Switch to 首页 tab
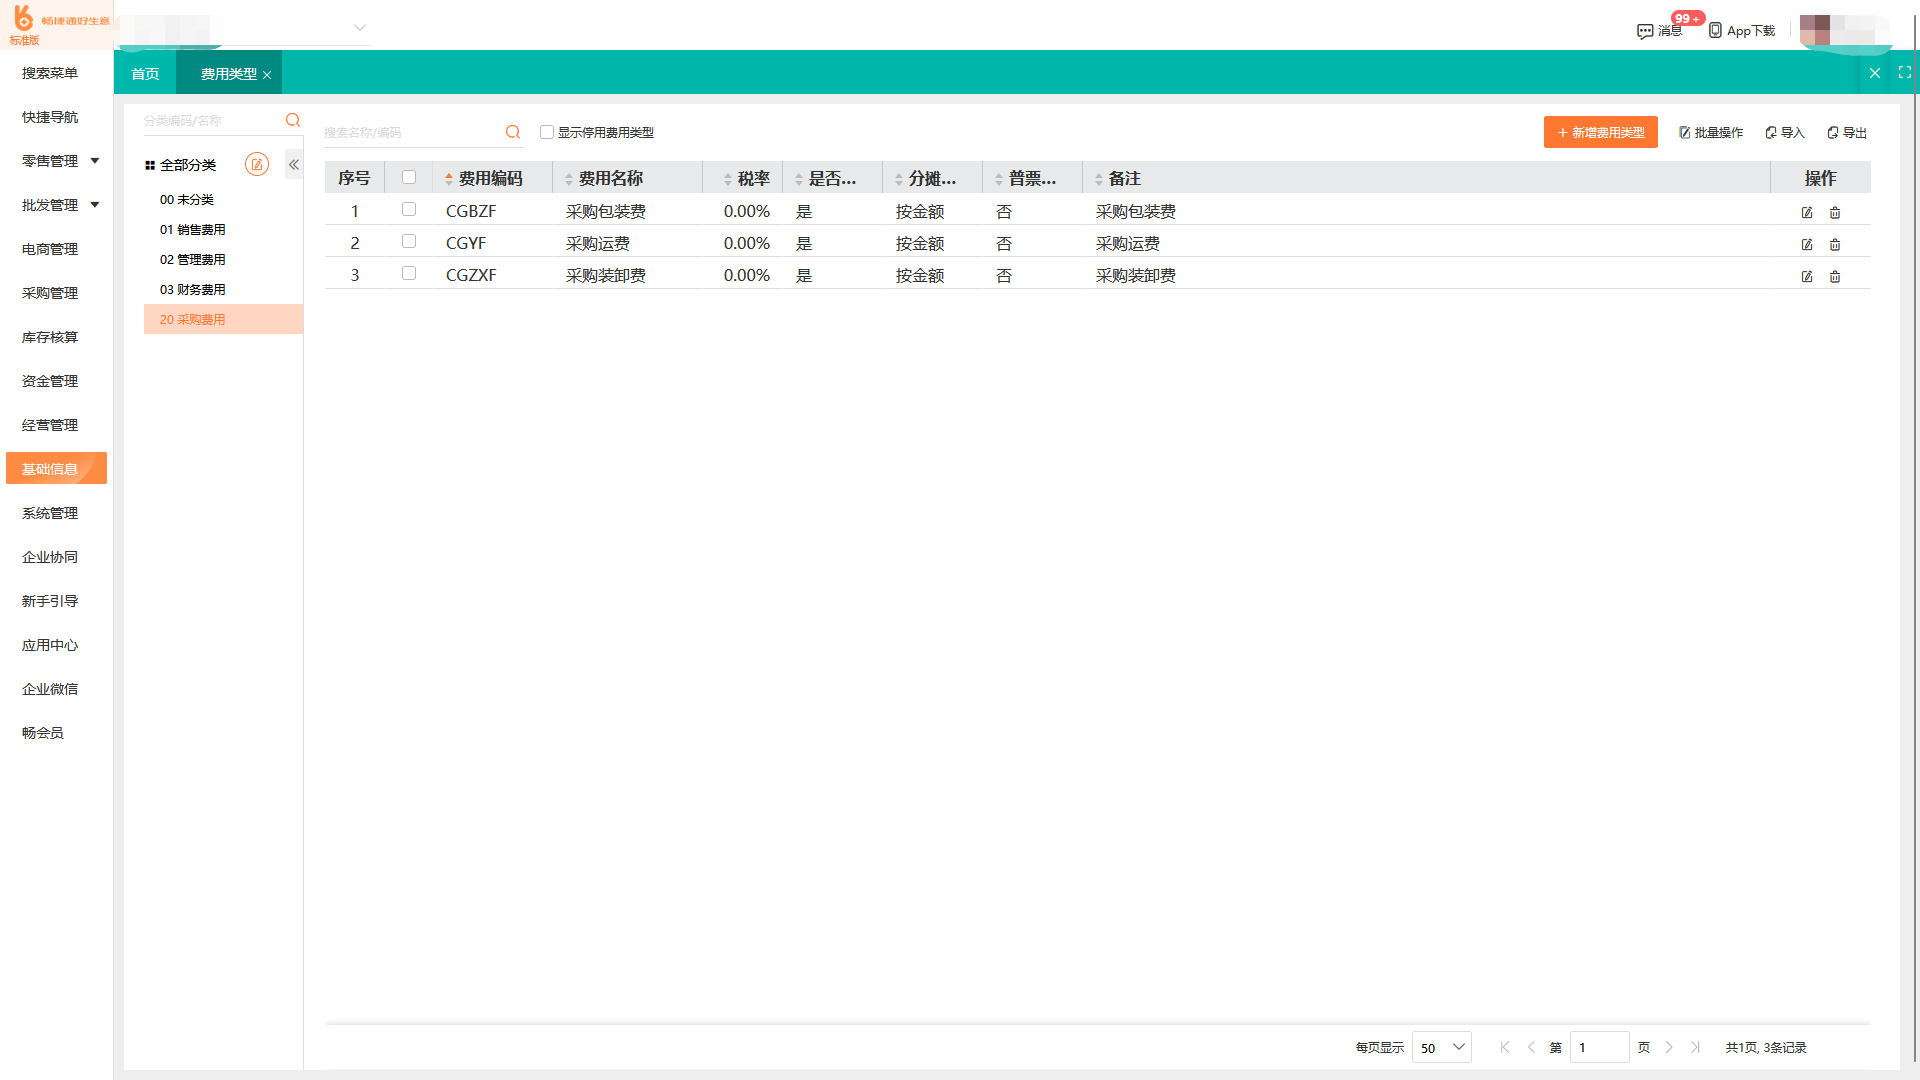The image size is (1920, 1080). pyautogui.click(x=145, y=74)
